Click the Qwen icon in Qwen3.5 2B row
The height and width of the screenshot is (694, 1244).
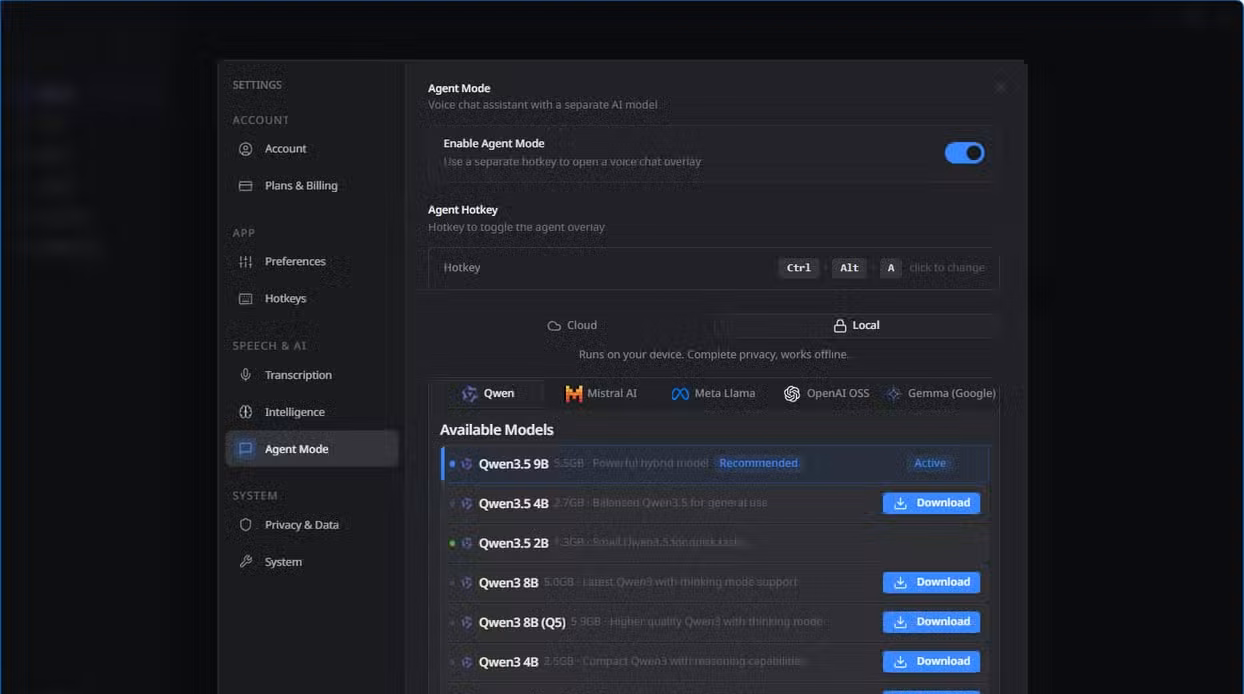click(467, 544)
